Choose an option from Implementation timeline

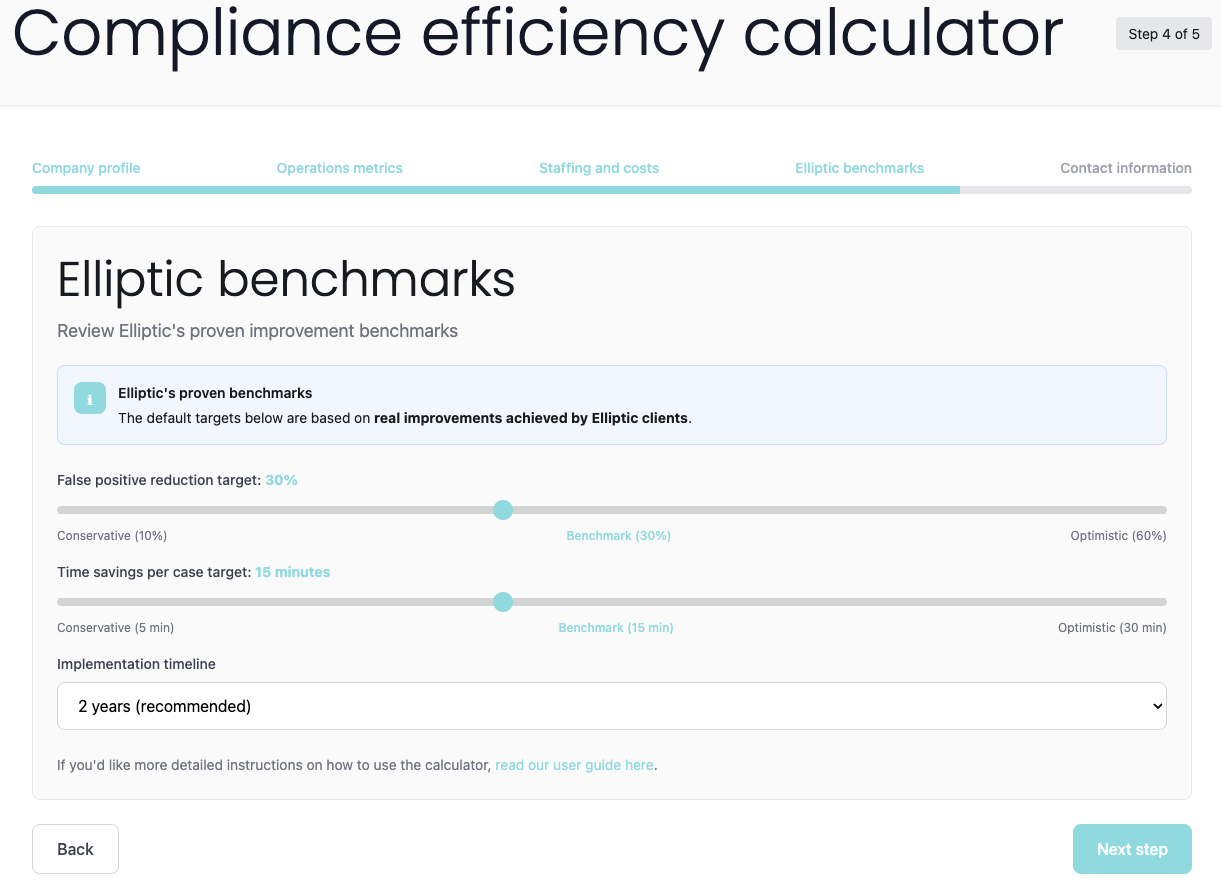click(x=612, y=706)
